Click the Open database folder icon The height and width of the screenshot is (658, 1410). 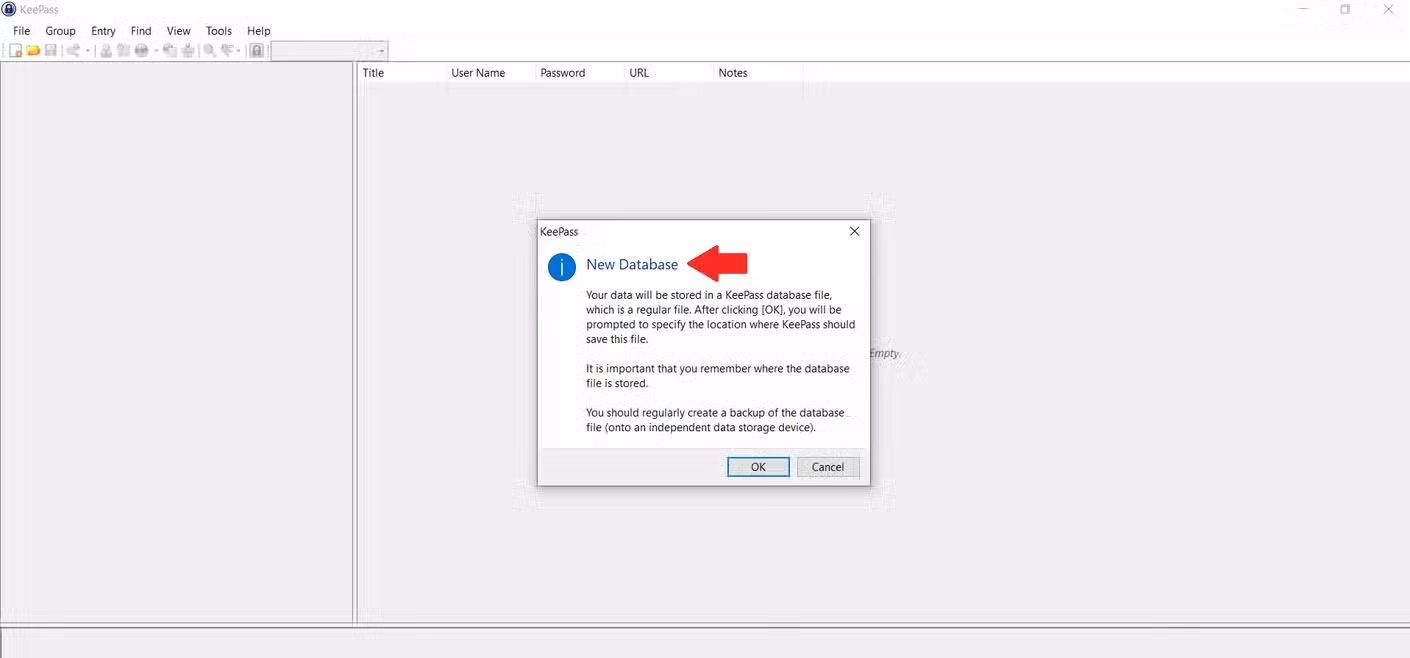33,50
